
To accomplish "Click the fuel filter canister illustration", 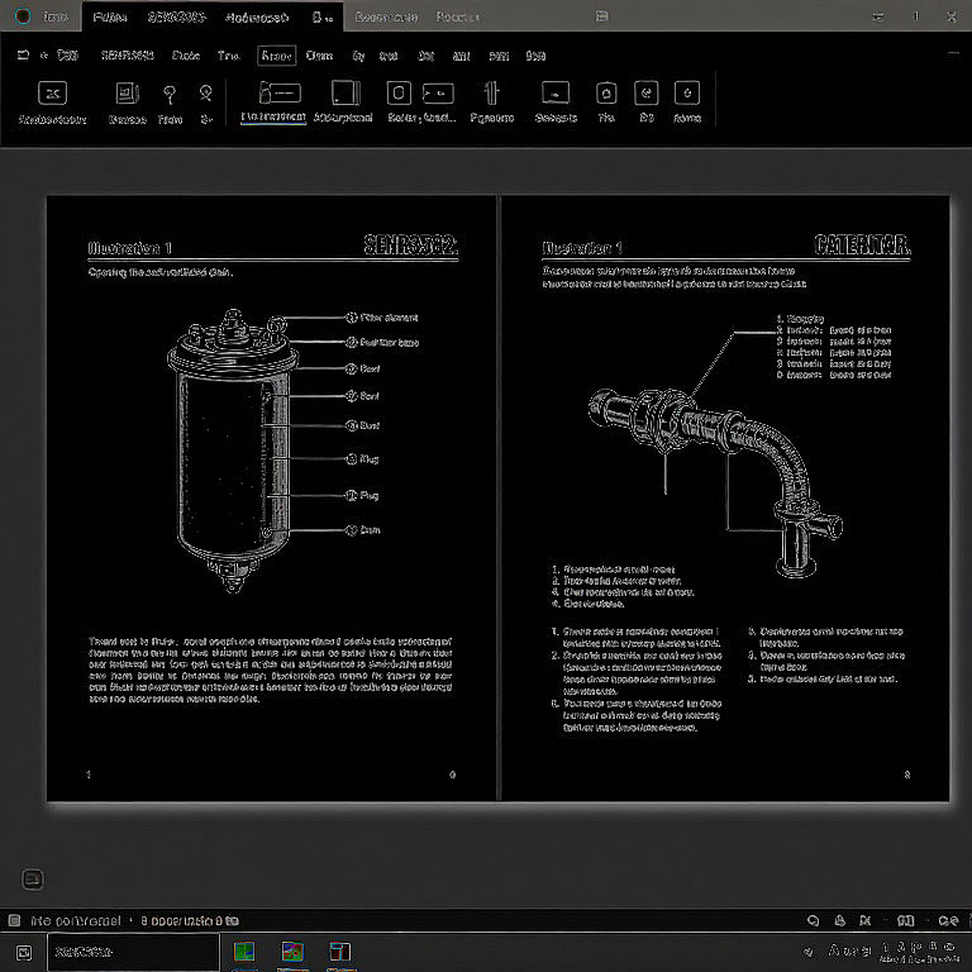I will [x=233, y=449].
